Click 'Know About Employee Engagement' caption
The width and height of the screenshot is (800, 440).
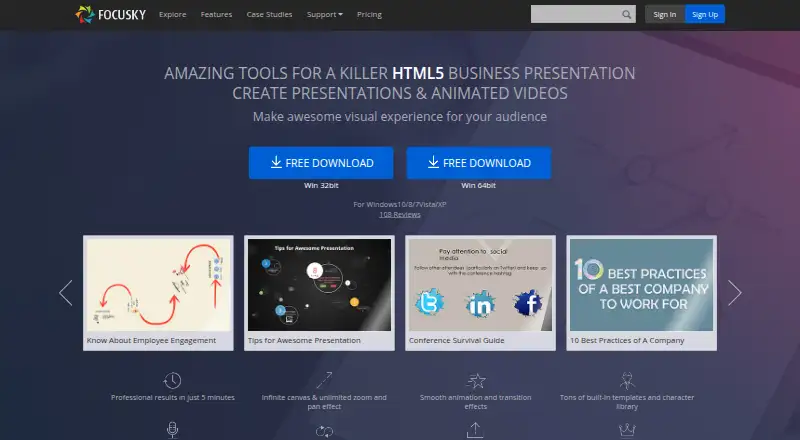pos(151,340)
